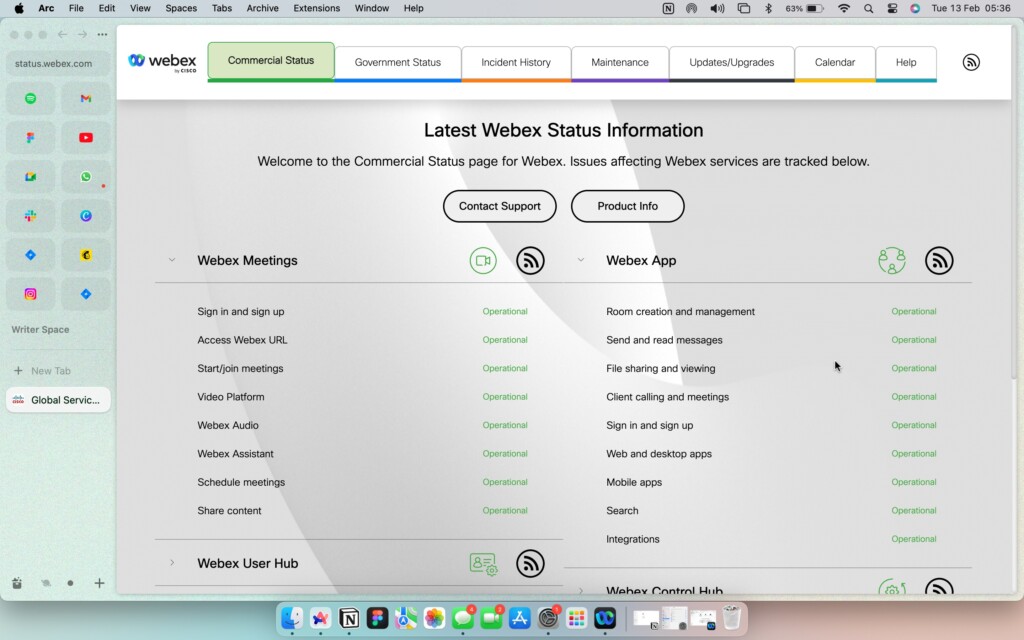Open the Arc sidebar three-dots menu
1024x640 pixels.
tap(103, 35)
